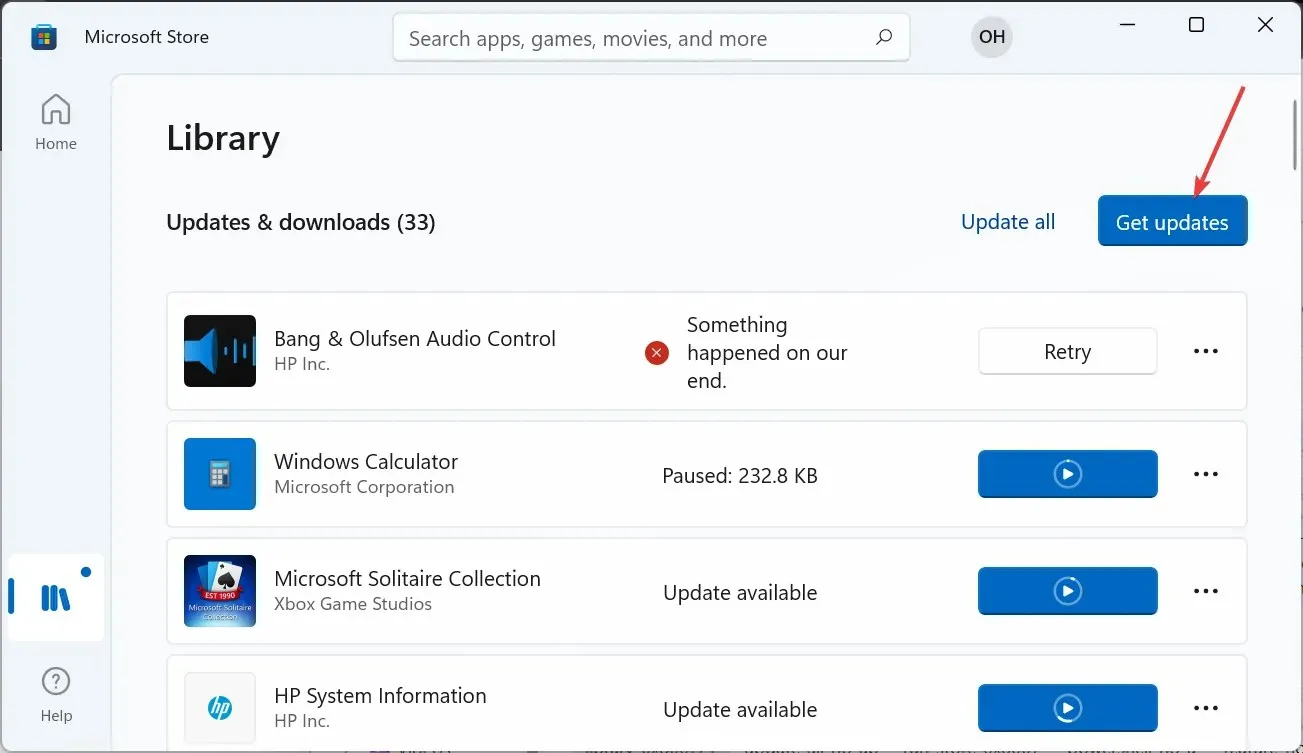Image resolution: width=1303 pixels, height=753 pixels.
Task: Open the Home page from sidebar
Action: point(56,122)
